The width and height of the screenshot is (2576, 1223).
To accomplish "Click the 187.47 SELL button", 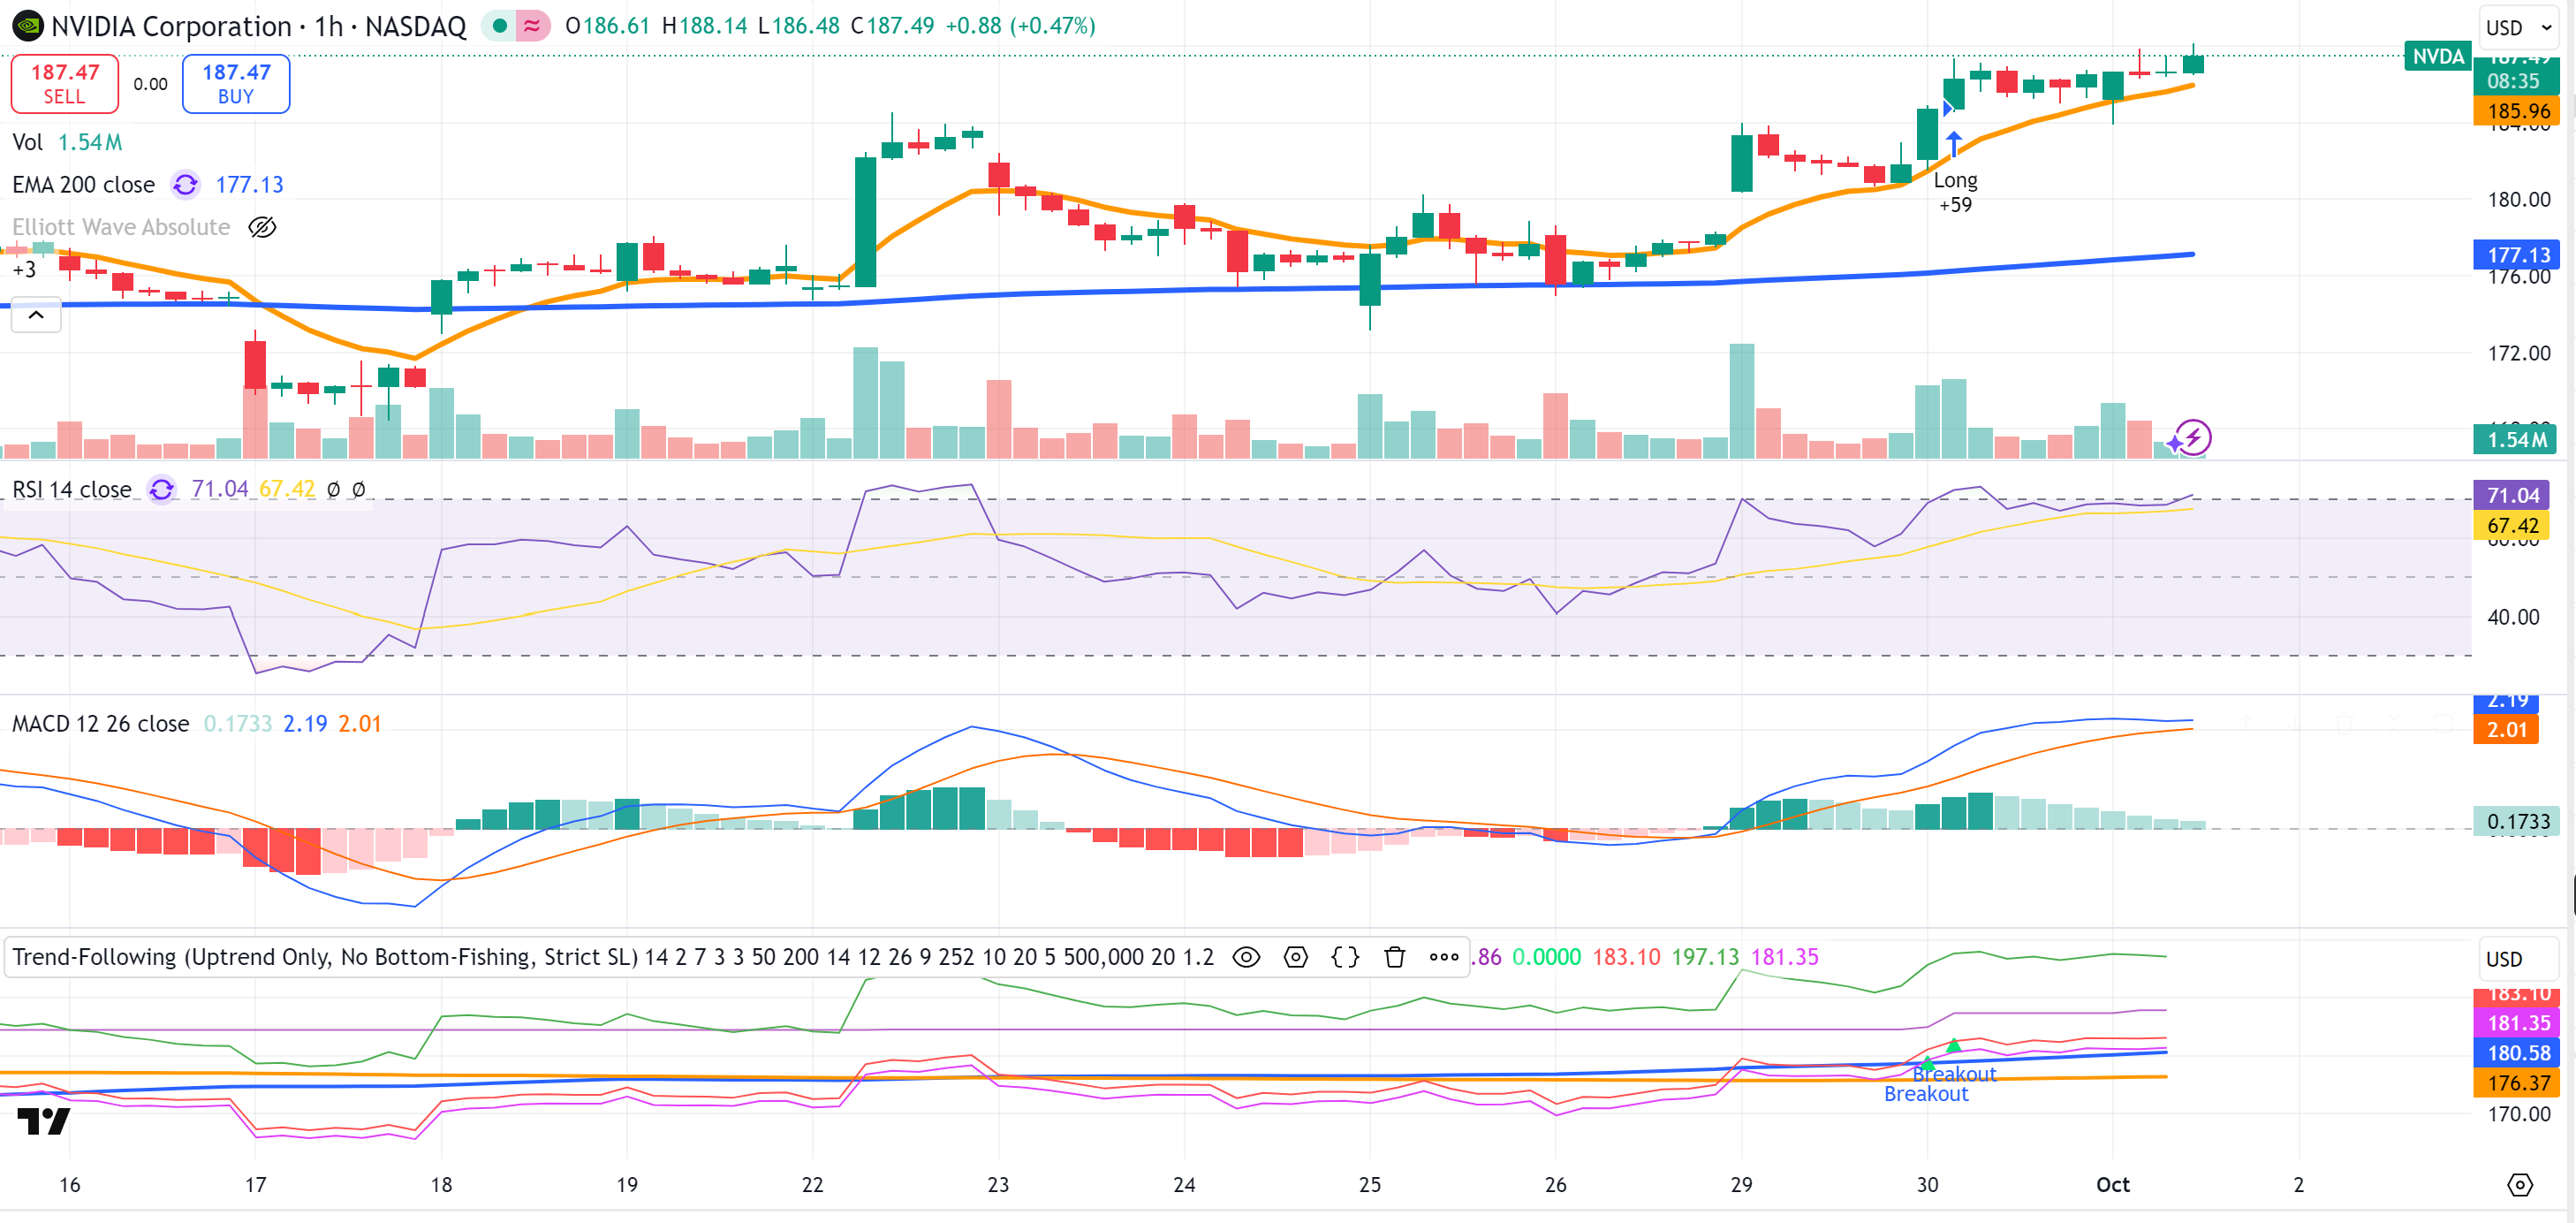I will pos(65,84).
